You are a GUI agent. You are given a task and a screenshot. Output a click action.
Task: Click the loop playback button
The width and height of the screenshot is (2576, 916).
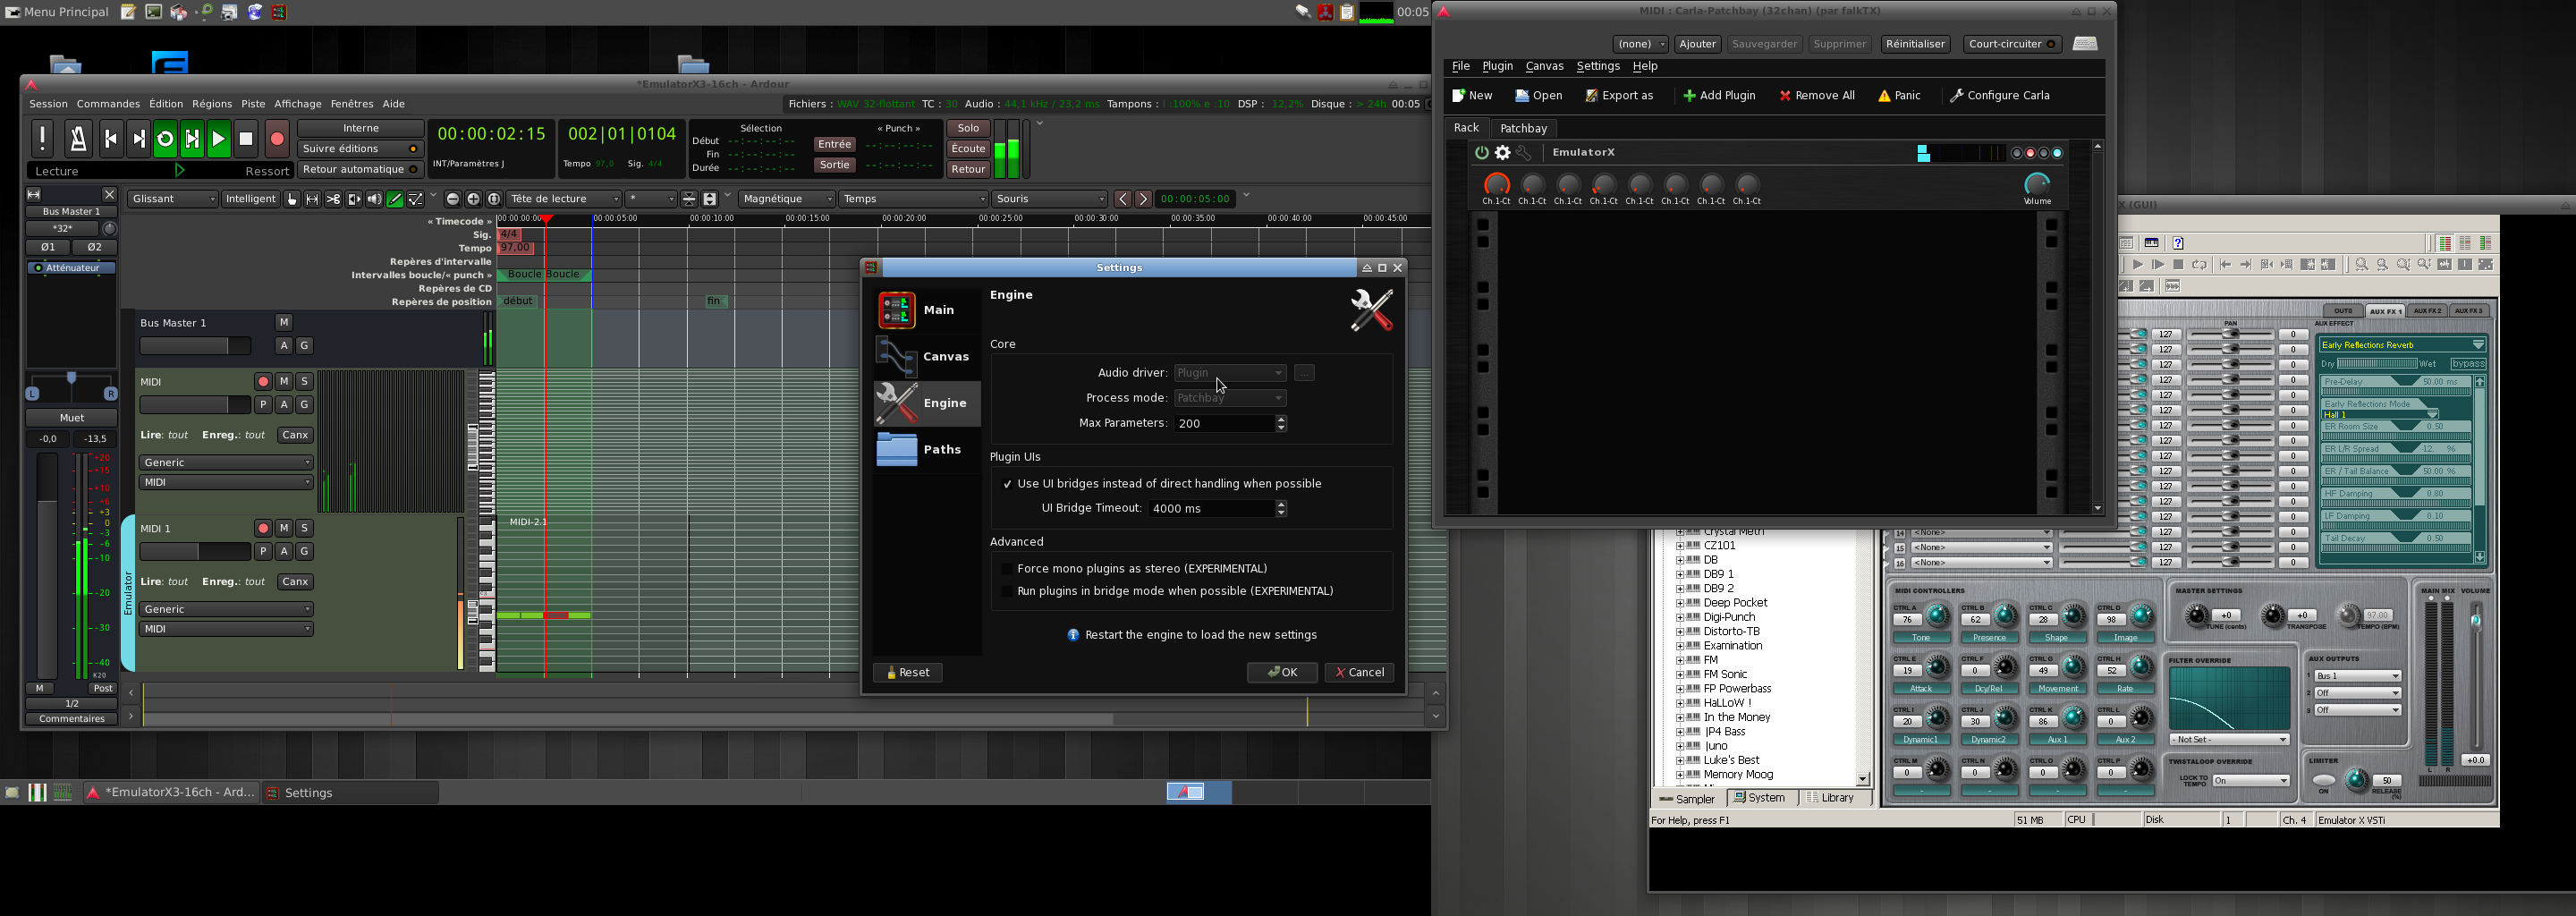[166, 139]
